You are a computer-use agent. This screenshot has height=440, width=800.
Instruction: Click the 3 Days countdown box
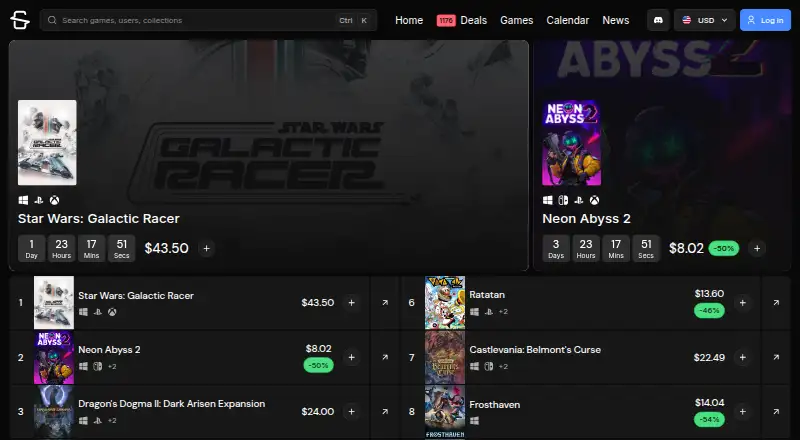(x=556, y=249)
